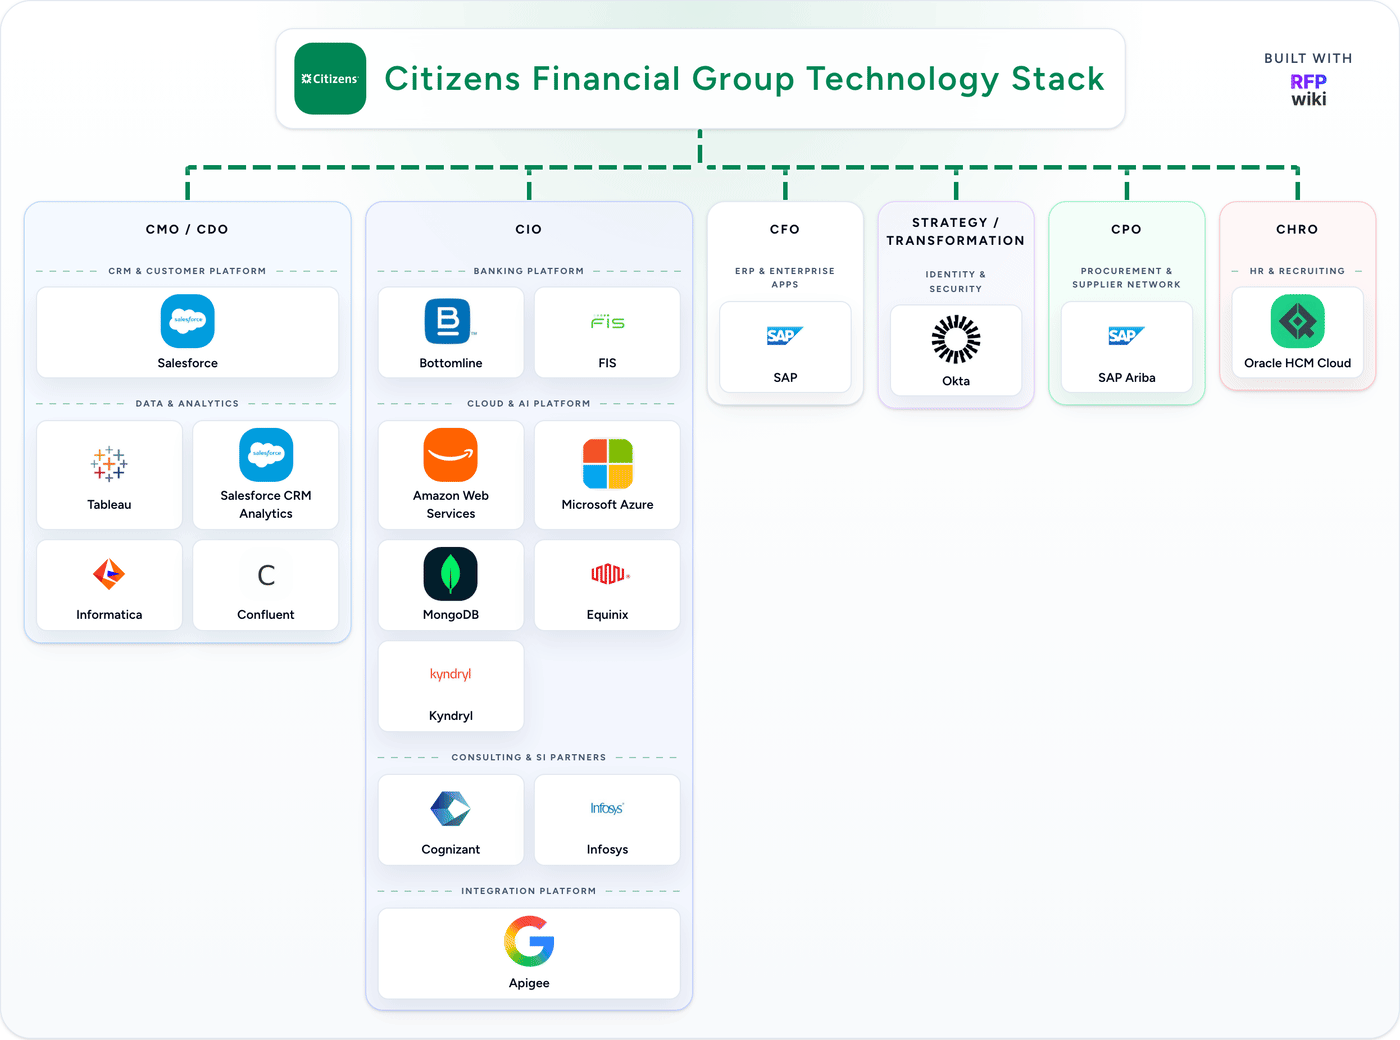The image size is (1400, 1040).
Task: Click the CRM & Customer Platform section label
Action: [x=187, y=271]
